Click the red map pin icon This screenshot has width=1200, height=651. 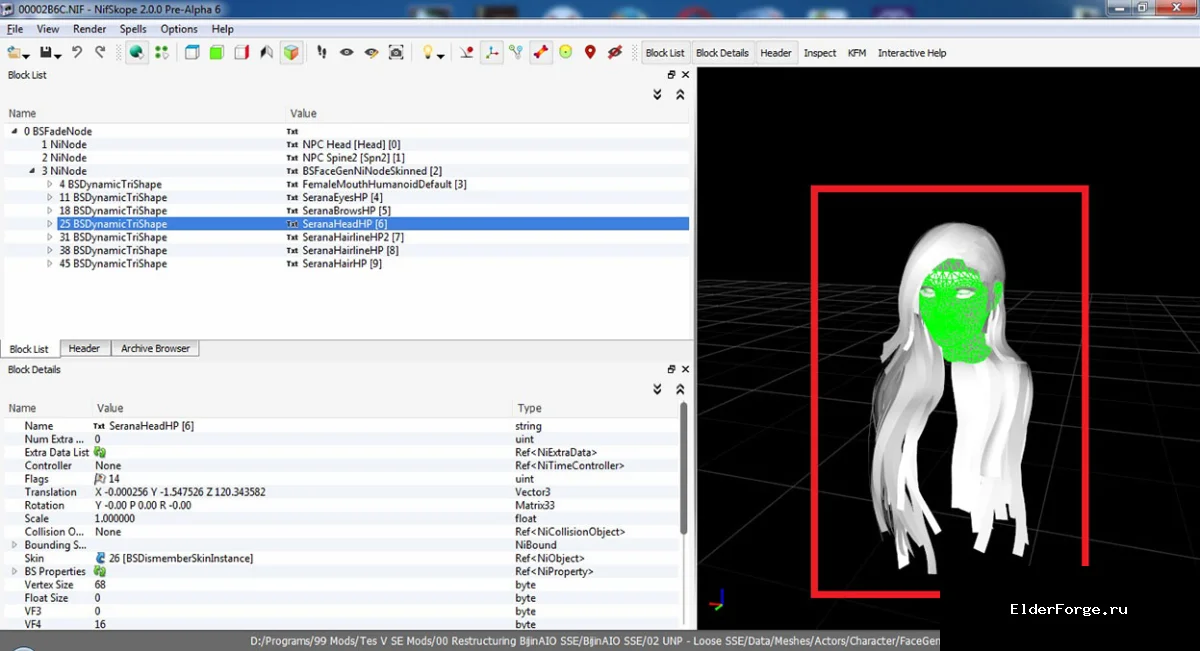(590, 53)
